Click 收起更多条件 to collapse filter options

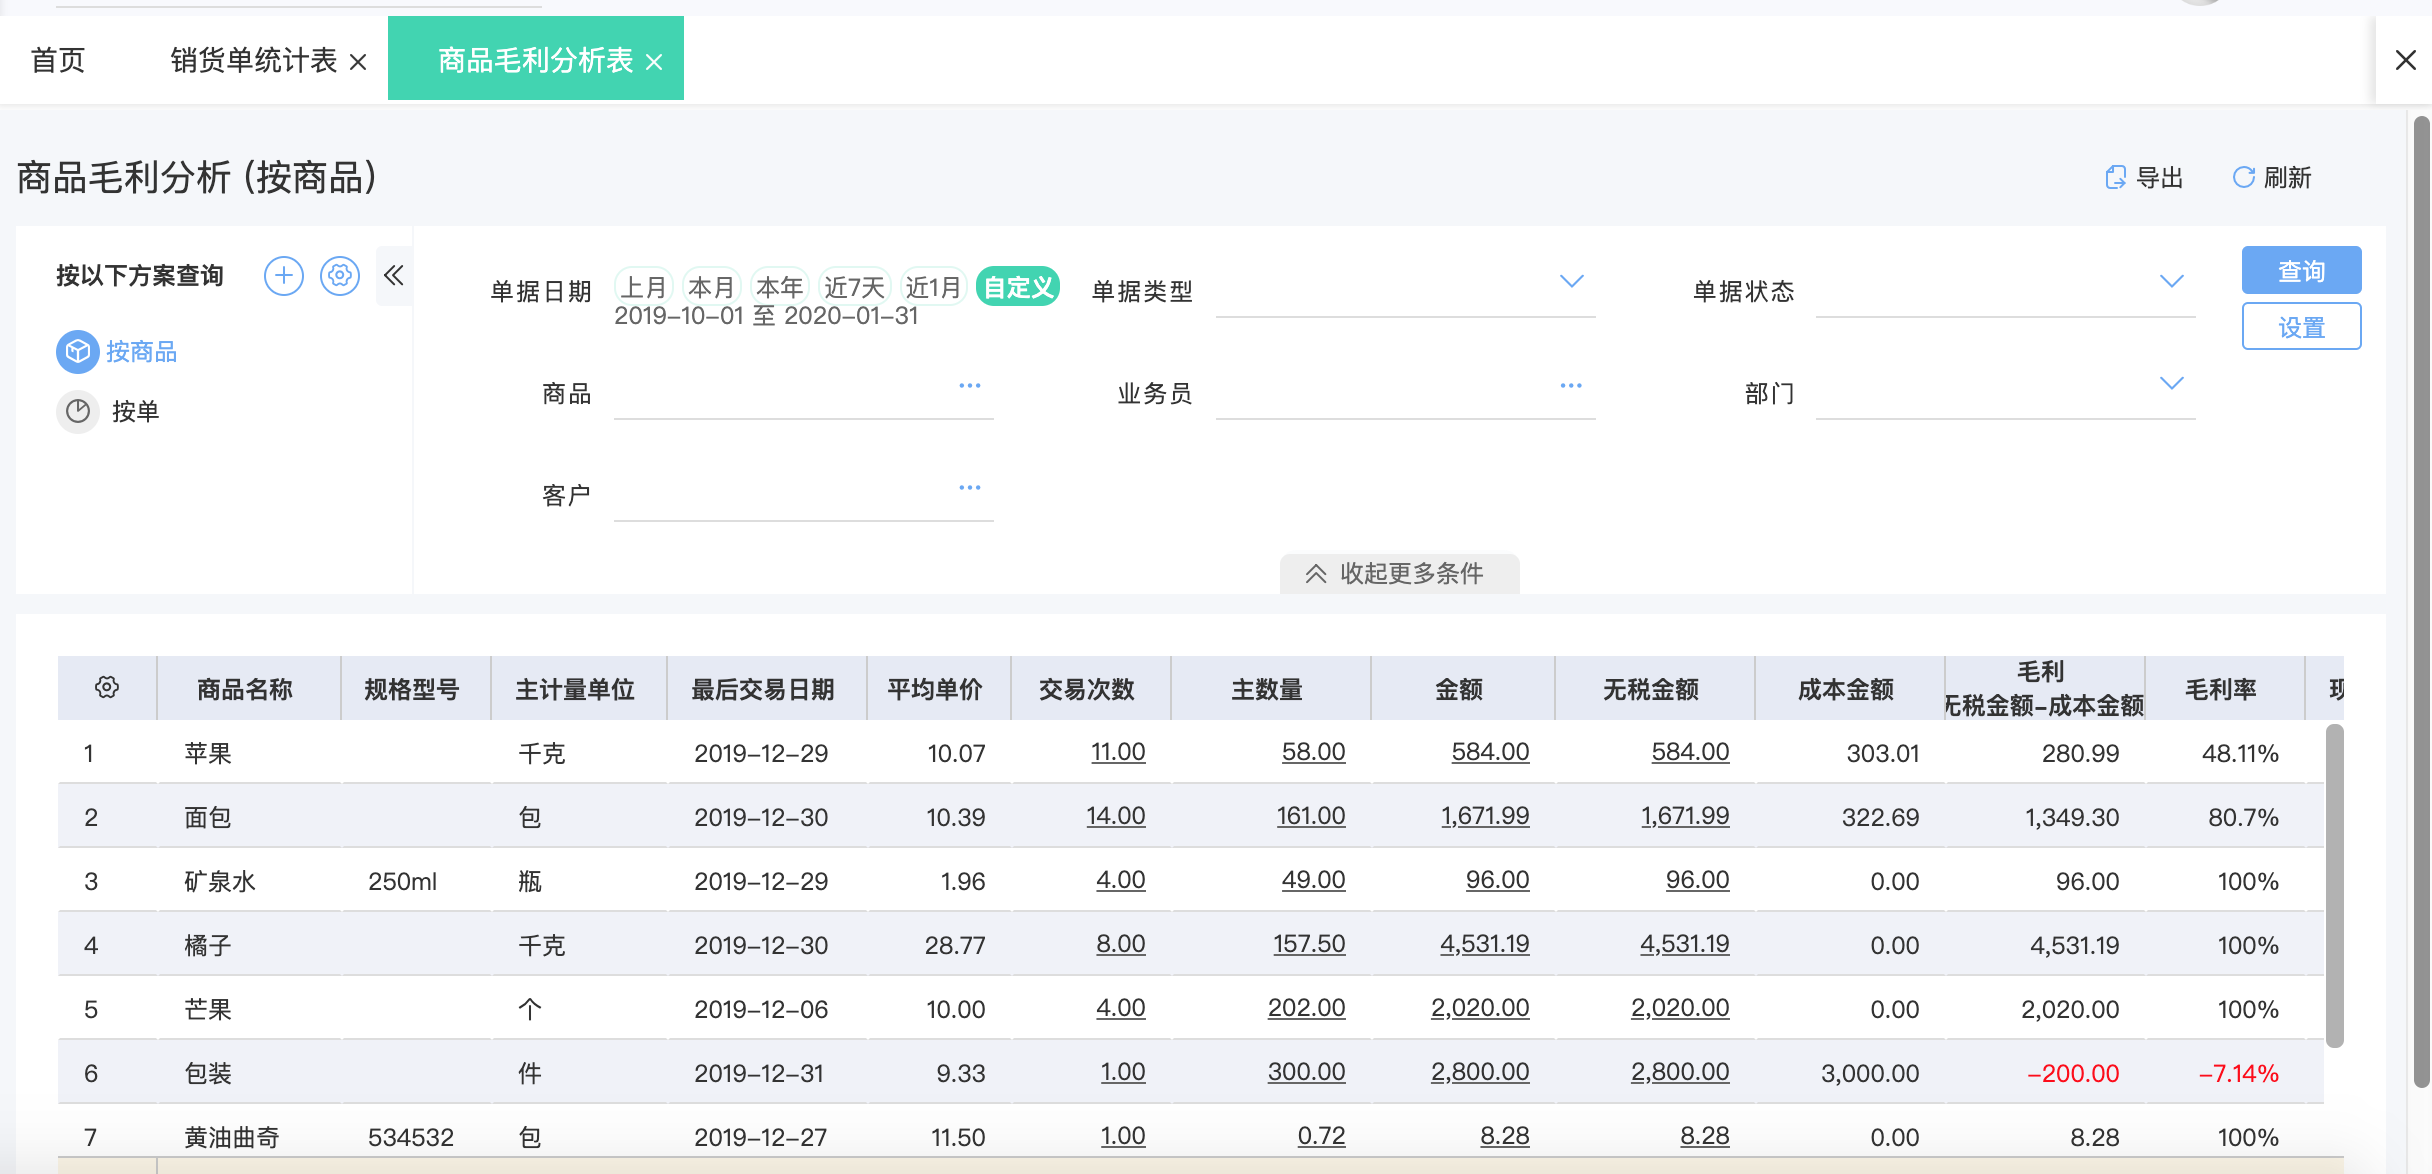(x=1394, y=571)
